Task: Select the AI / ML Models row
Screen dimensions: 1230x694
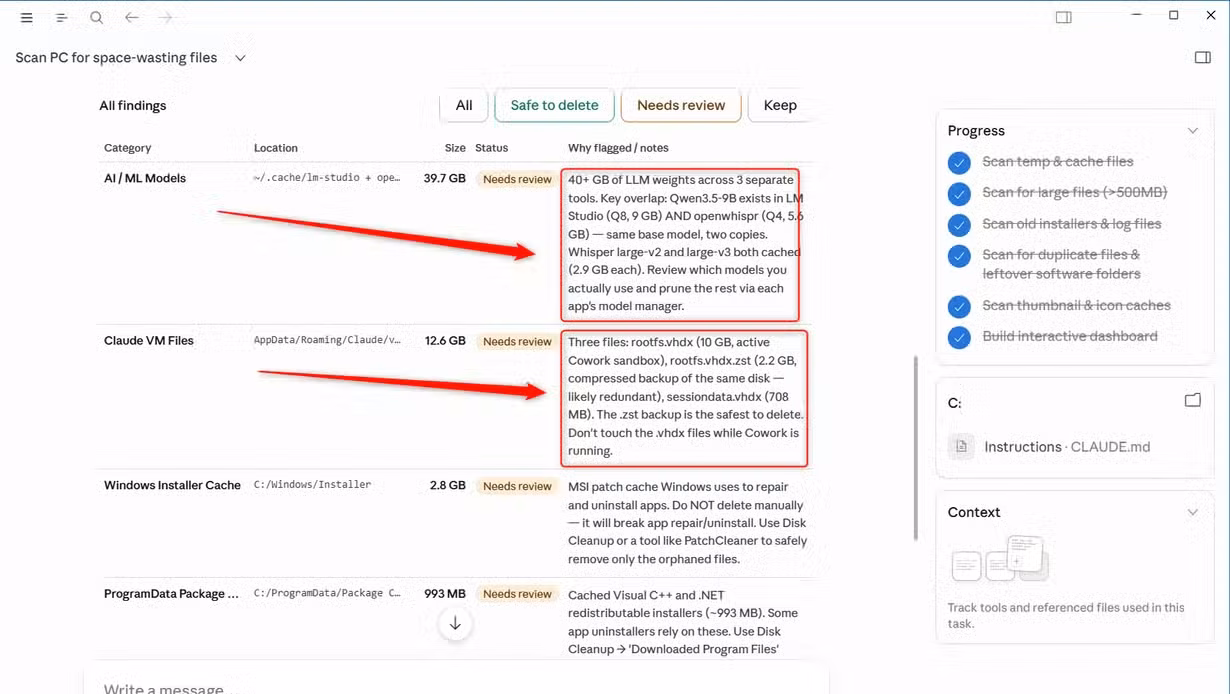Action: 456,243
